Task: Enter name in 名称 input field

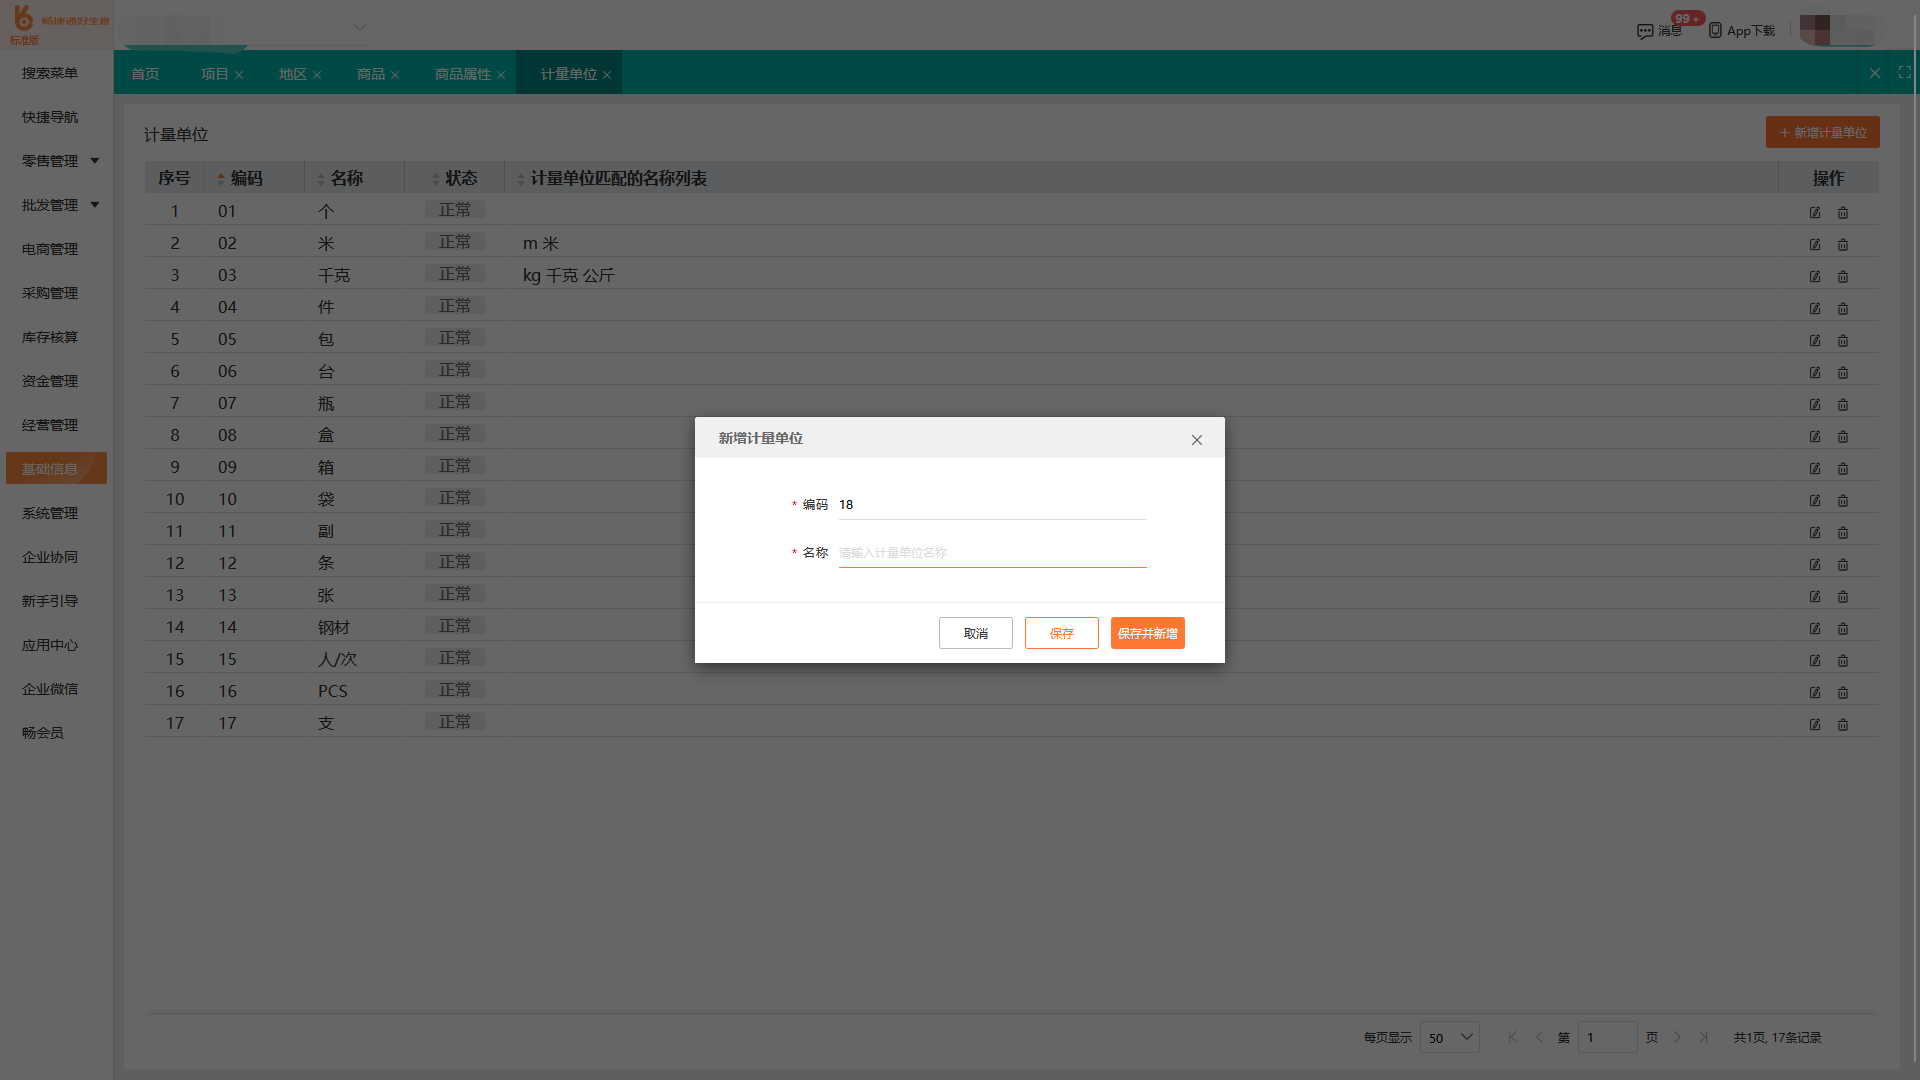Action: point(992,551)
